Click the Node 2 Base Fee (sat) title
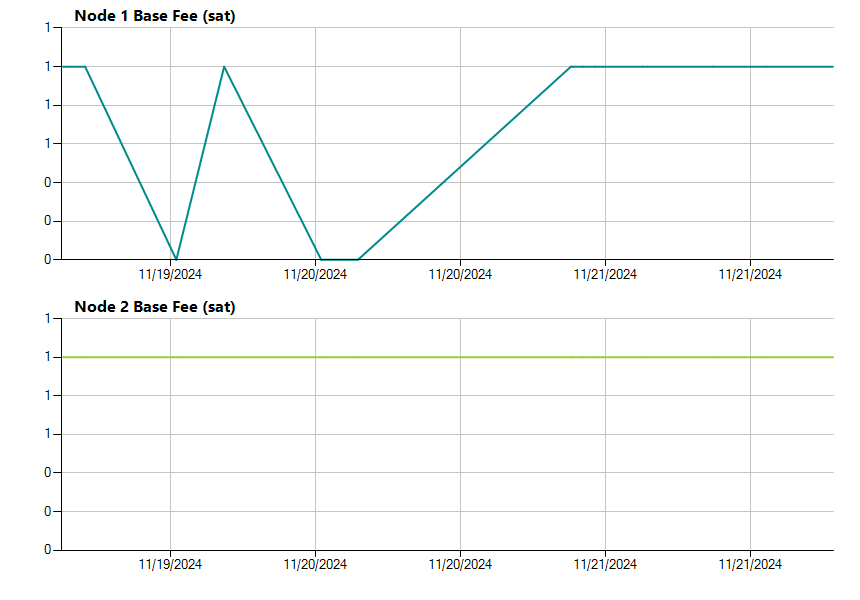This screenshot has width=860, height=600. point(155,307)
